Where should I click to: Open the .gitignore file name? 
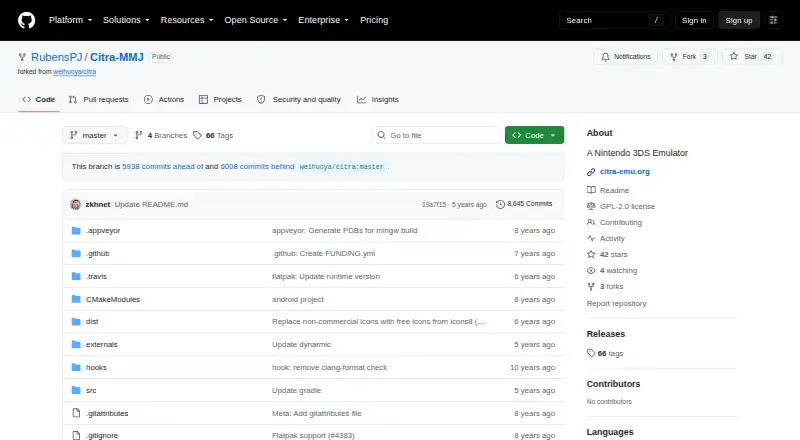point(102,435)
